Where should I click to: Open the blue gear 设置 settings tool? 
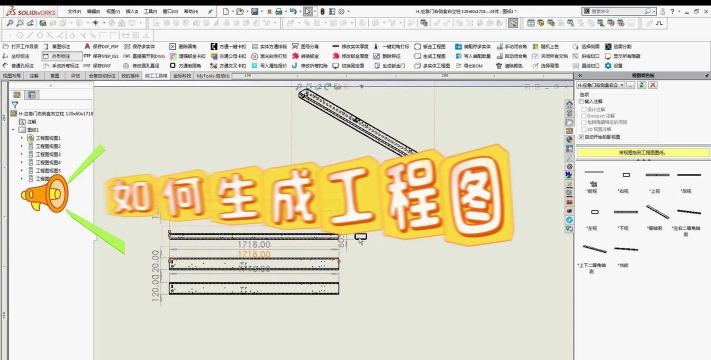tap(614, 66)
